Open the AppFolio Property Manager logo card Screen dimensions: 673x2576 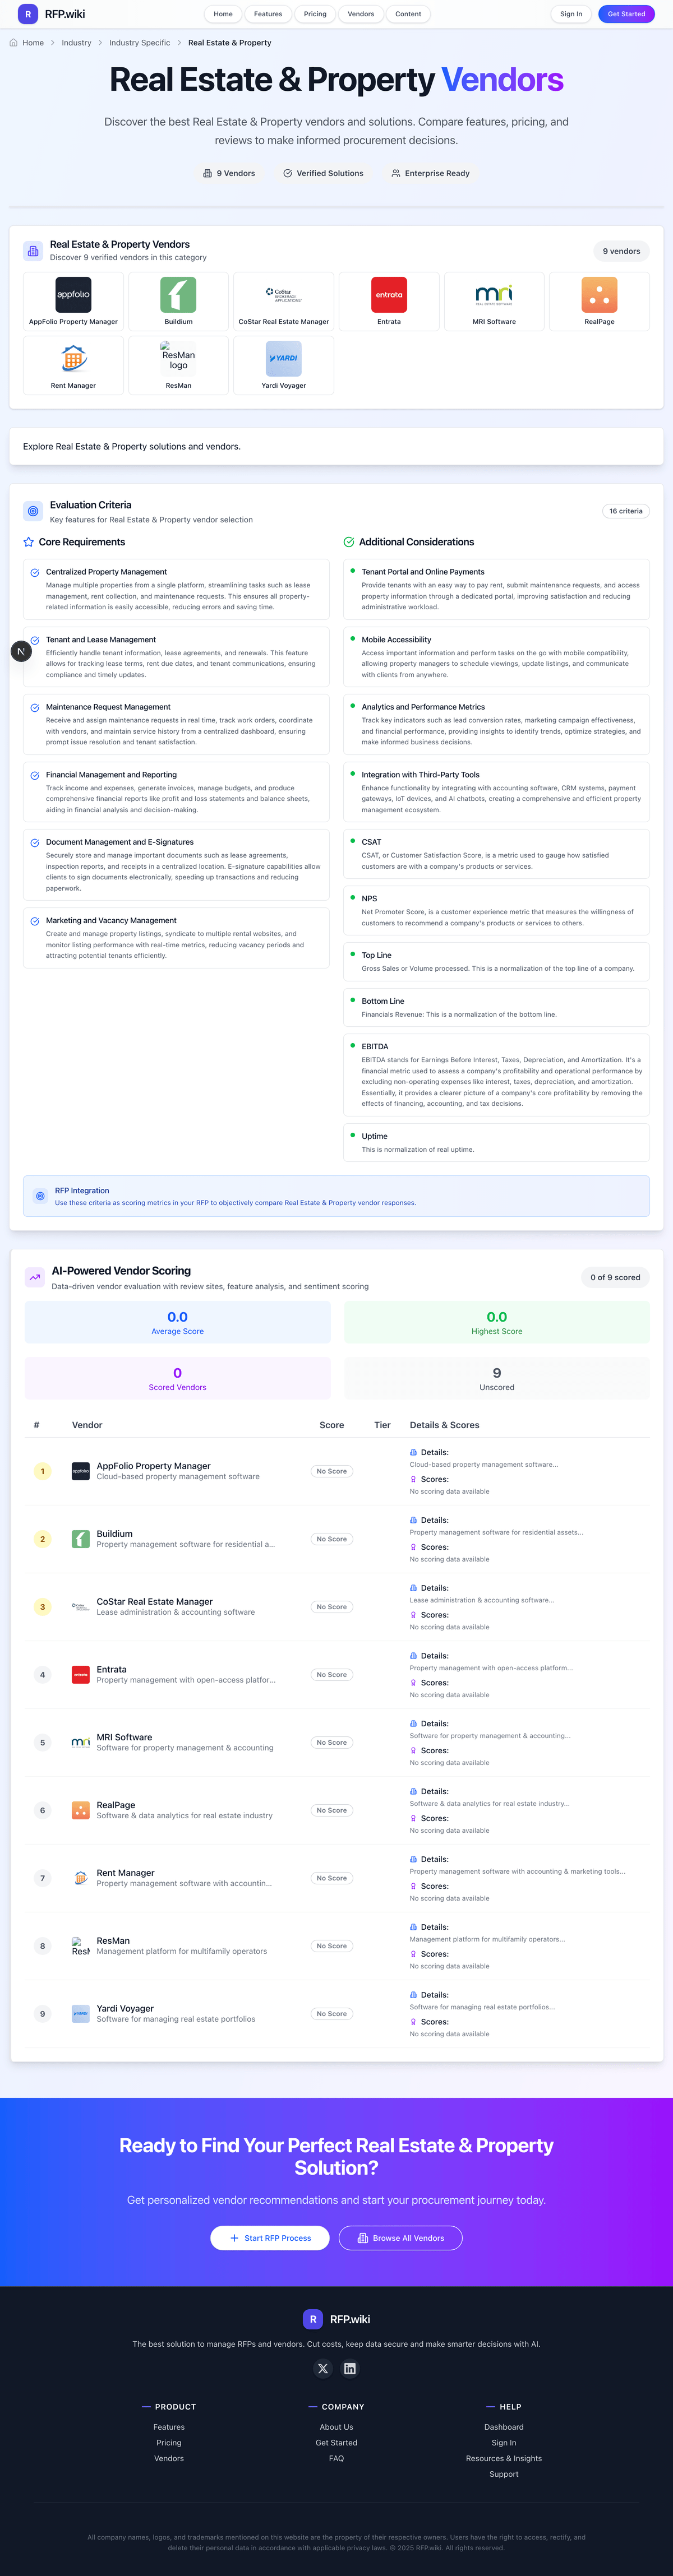[x=73, y=301]
